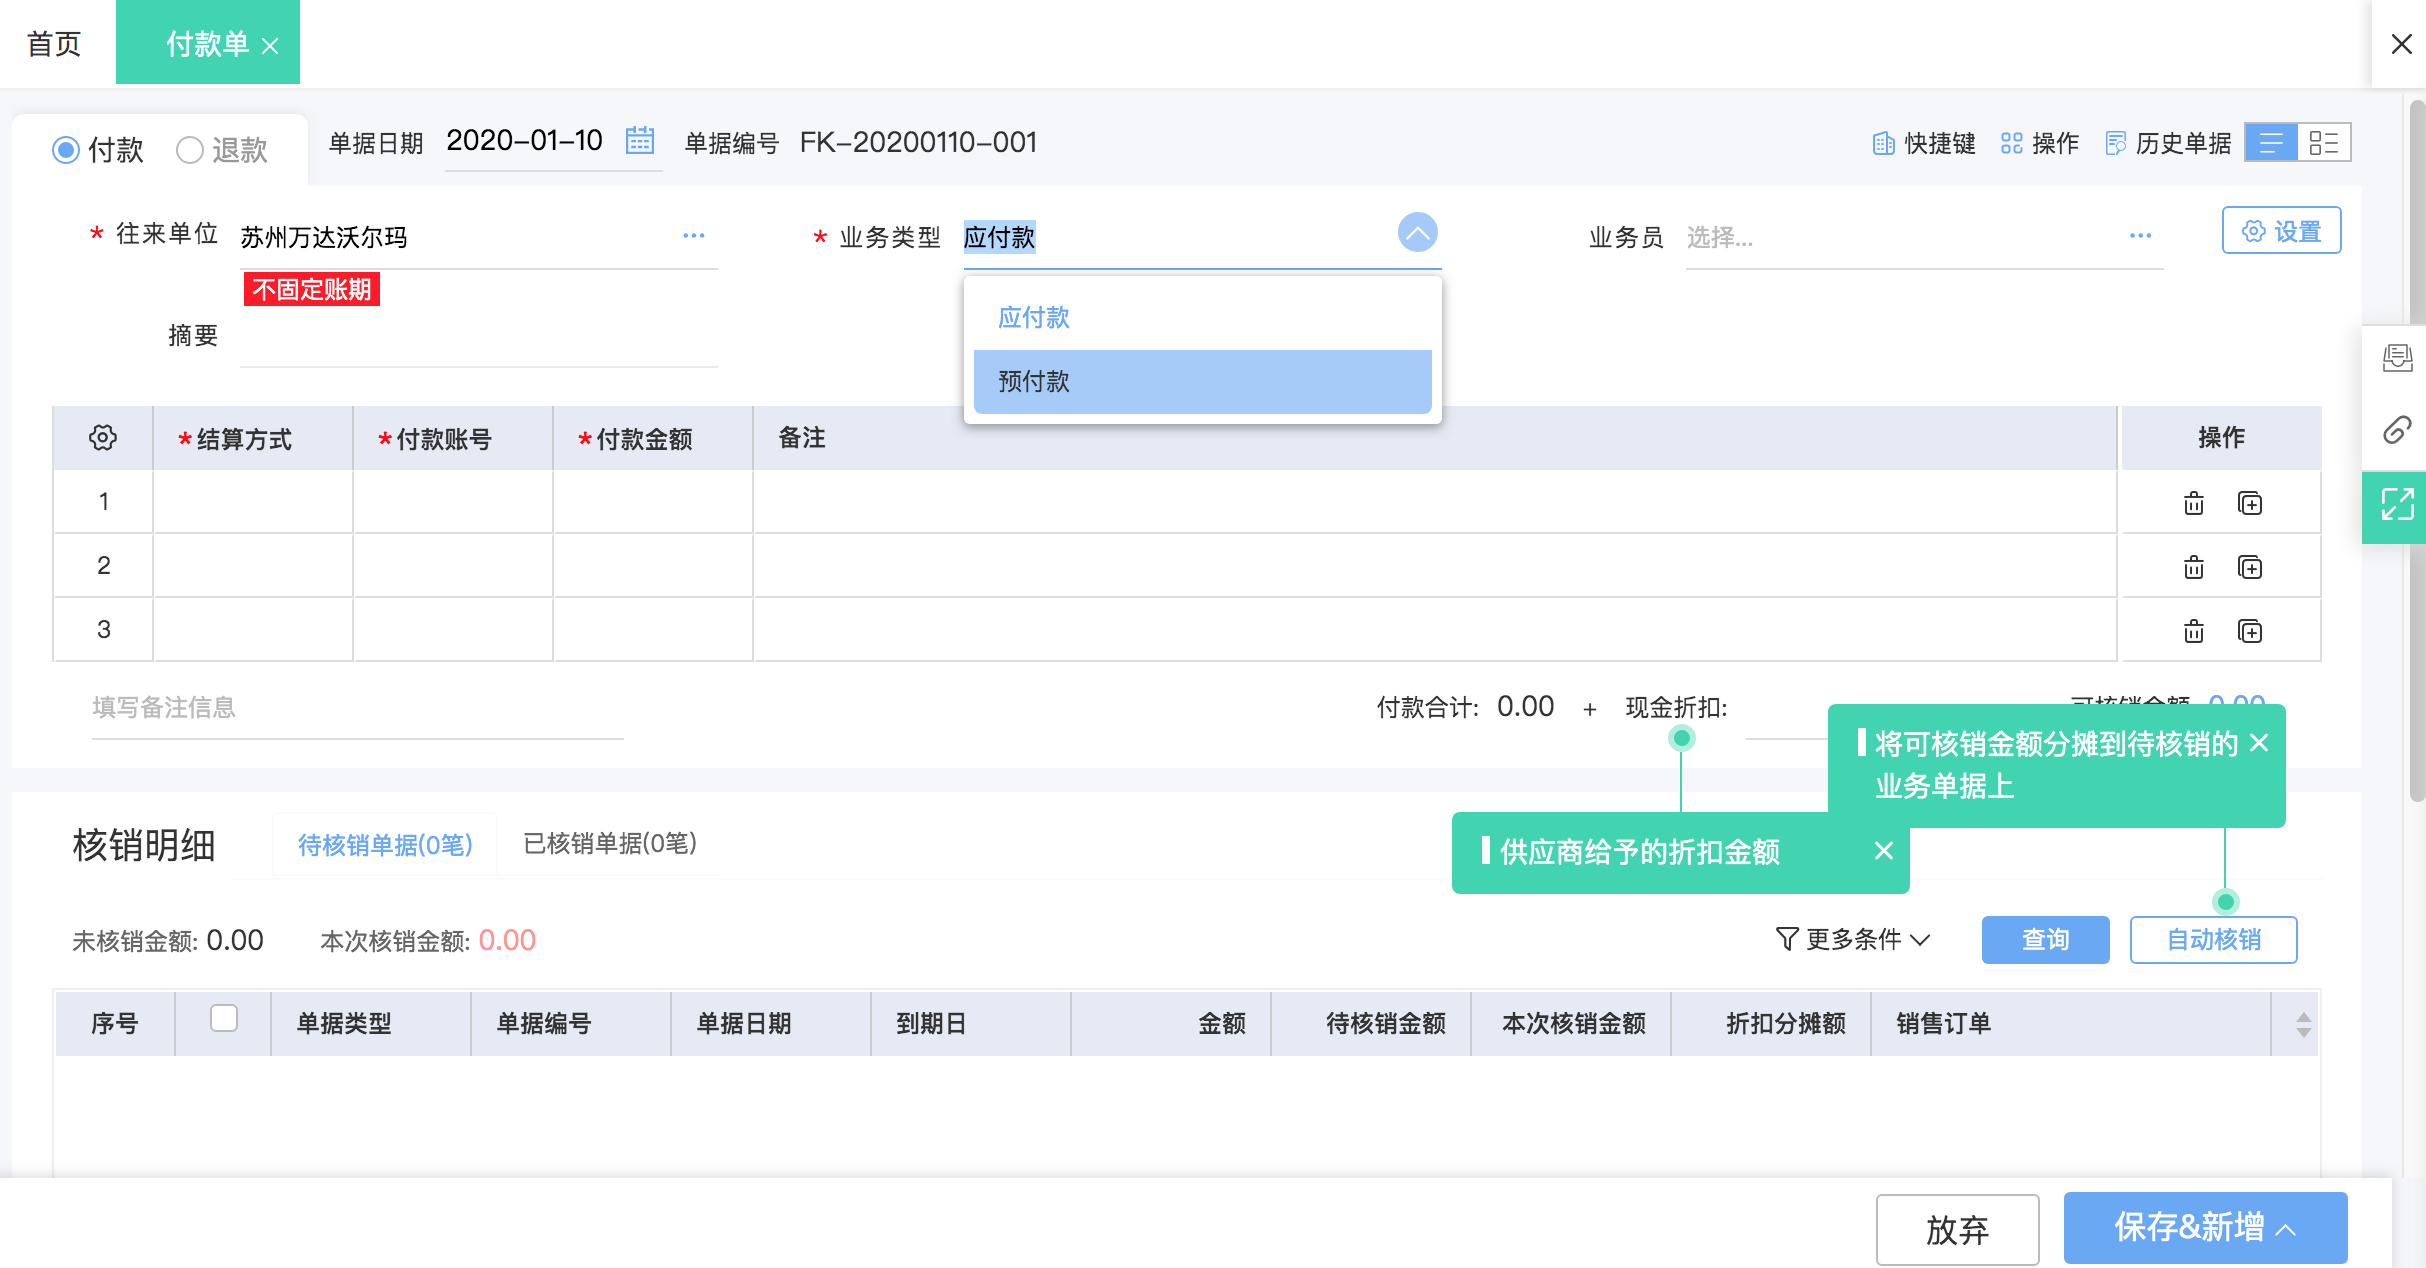Click 查询 query button
2426x1268 pixels.
[2049, 941]
